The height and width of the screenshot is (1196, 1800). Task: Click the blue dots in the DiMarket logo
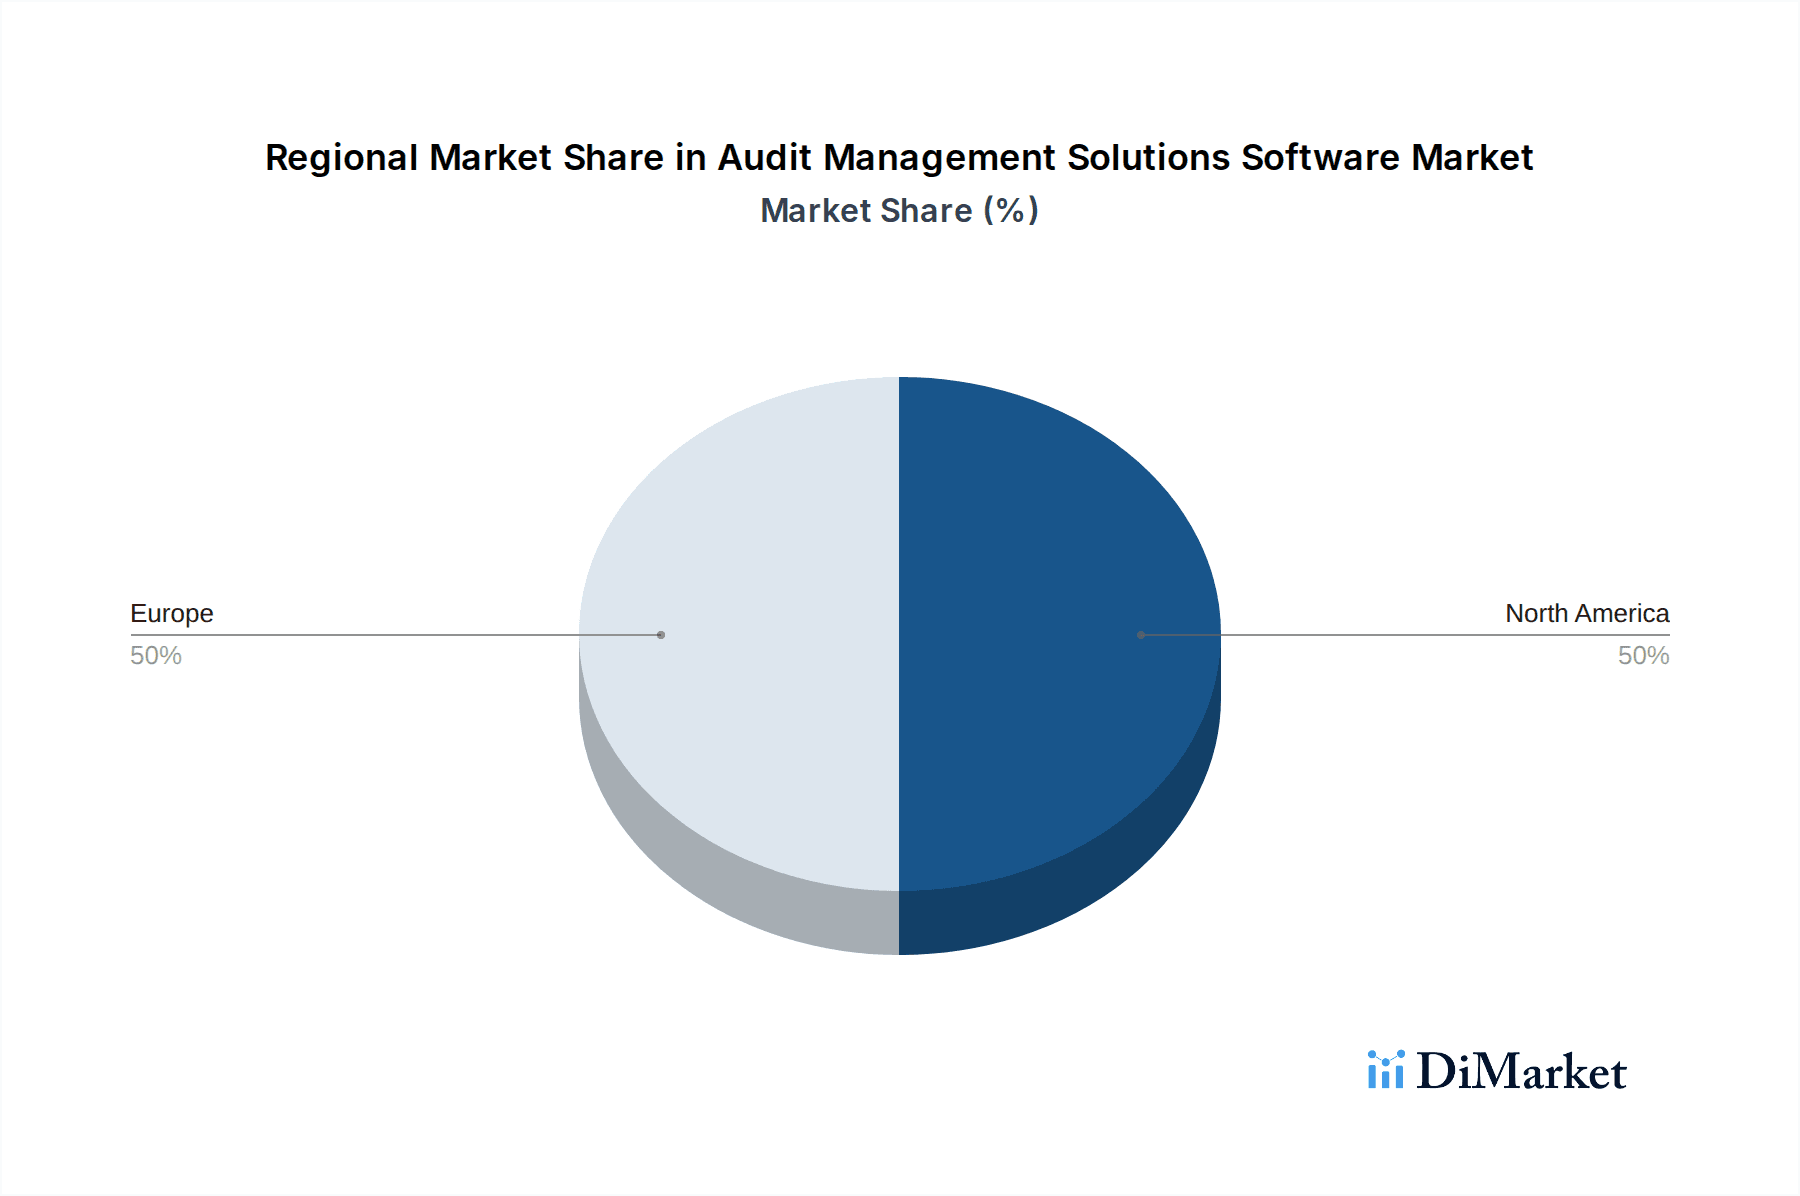point(1388,1058)
